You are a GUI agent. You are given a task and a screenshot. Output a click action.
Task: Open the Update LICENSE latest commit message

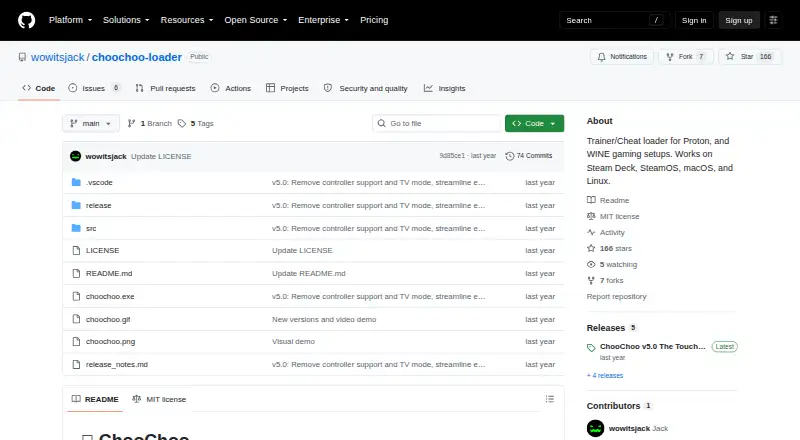pyautogui.click(x=161, y=156)
